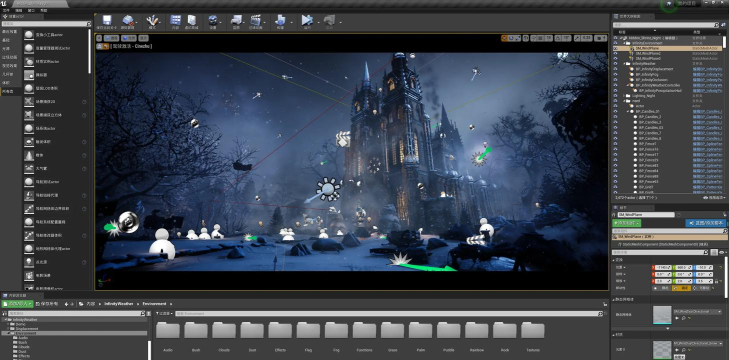Open the Textures folder thumbnail
The width and height of the screenshot is (729, 360).
tap(533, 330)
